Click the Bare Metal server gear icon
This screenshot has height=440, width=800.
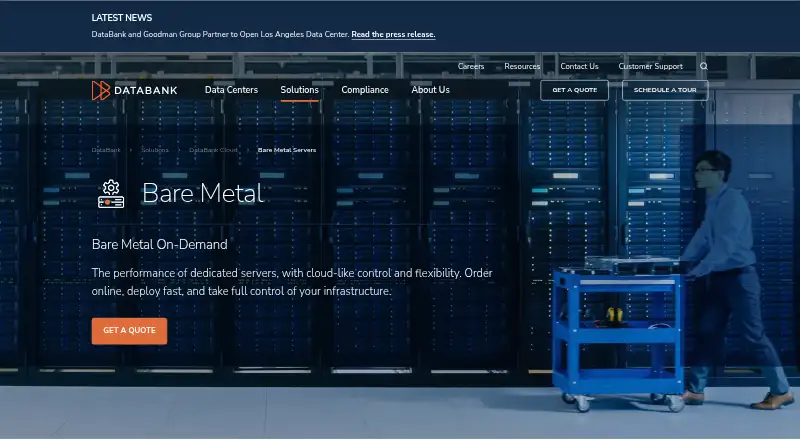(x=111, y=194)
